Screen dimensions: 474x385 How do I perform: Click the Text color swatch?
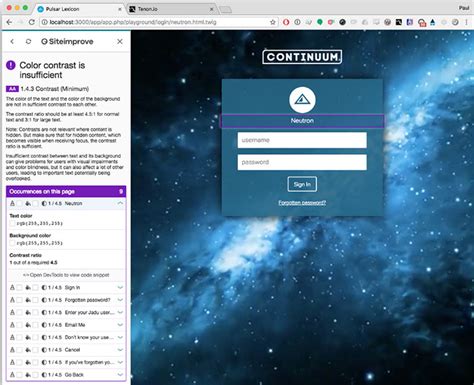pyautogui.click(x=12, y=223)
